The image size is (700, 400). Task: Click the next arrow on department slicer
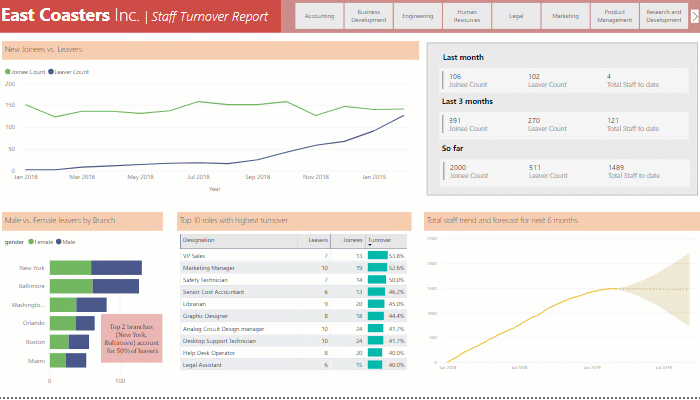point(694,16)
